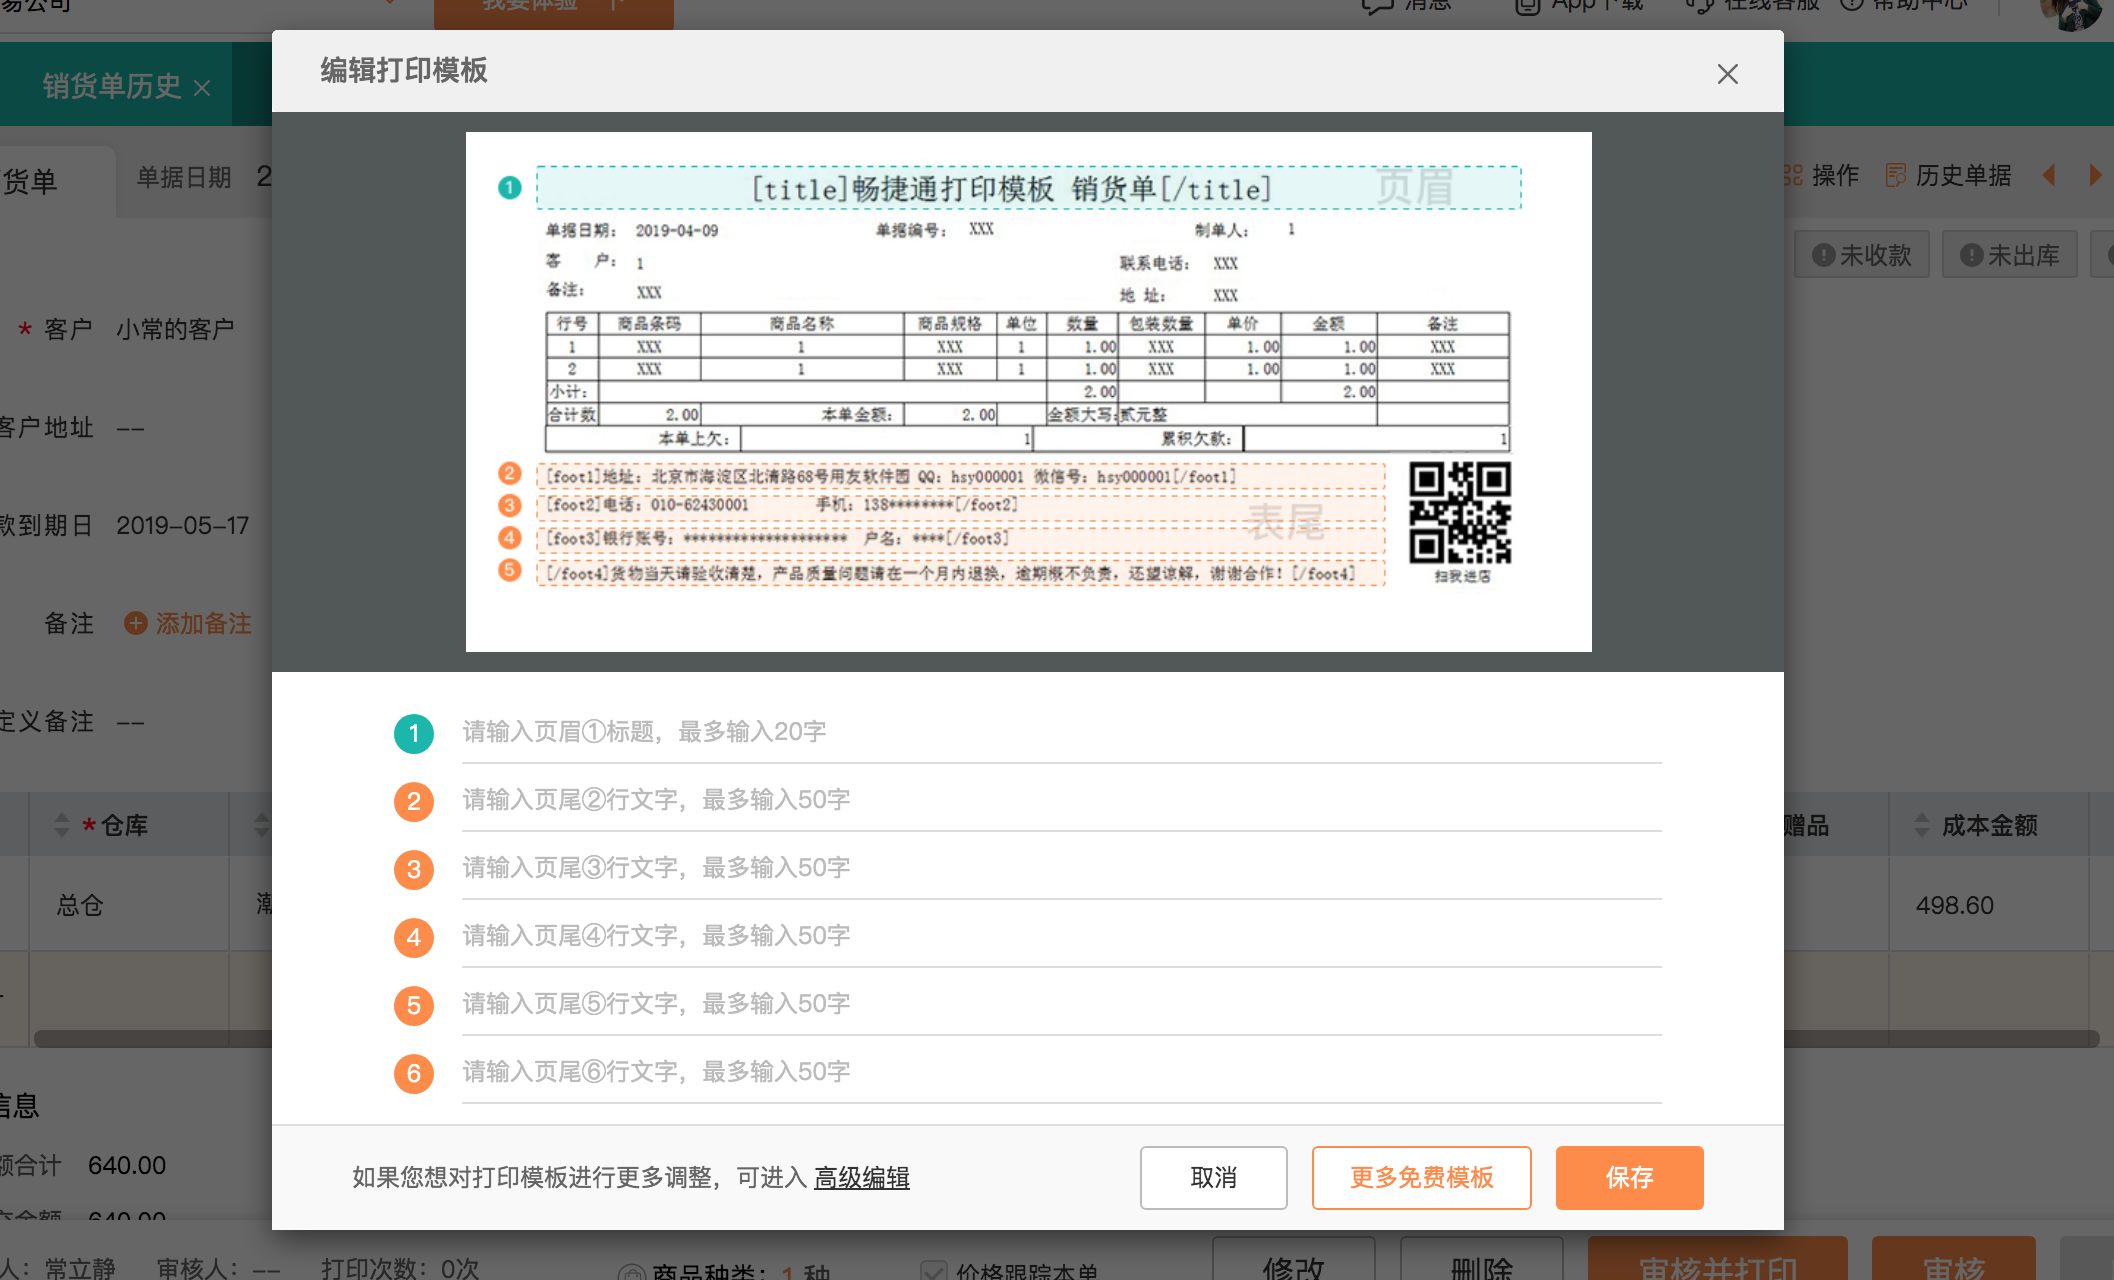Image resolution: width=2114 pixels, height=1280 pixels.
Task: Click 更多免费模板 for more free templates
Action: point(1421,1176)
